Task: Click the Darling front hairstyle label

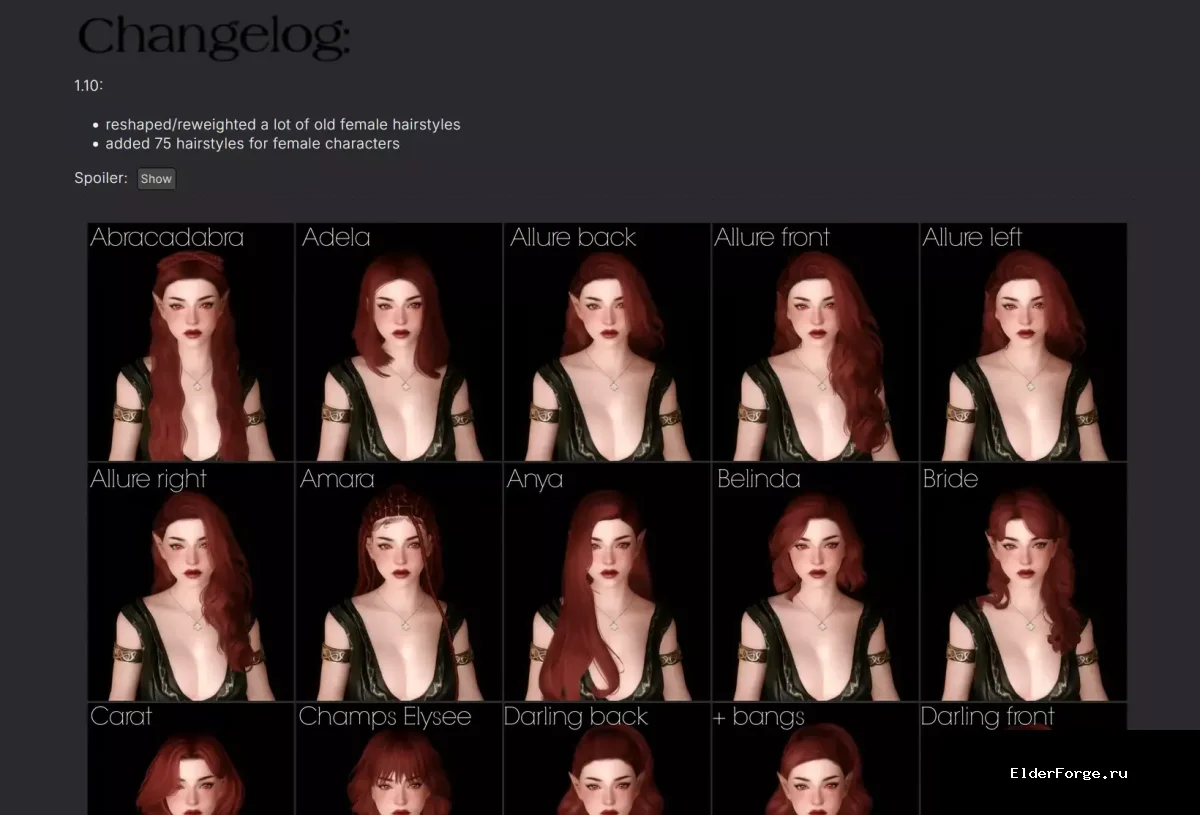Action: [x=987, y=717]
